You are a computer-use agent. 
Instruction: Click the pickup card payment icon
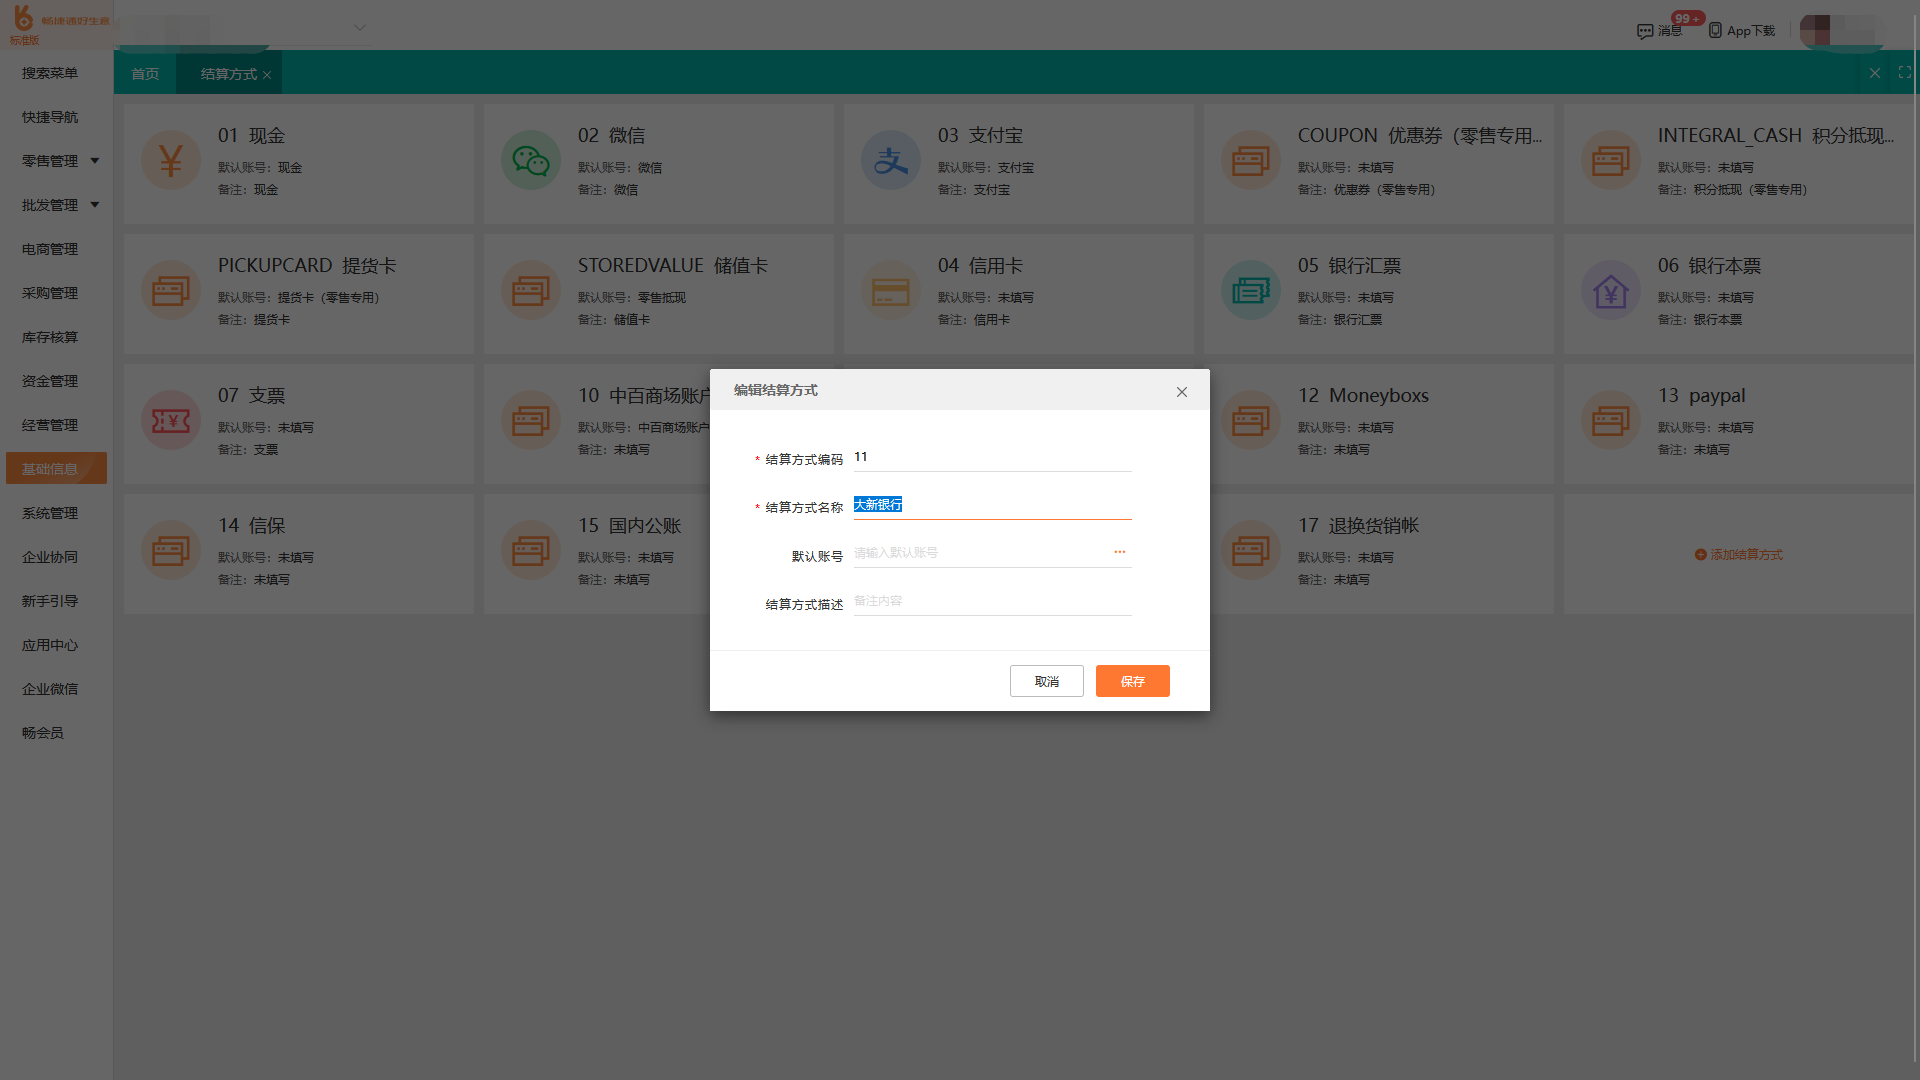[x=171, y=290]
